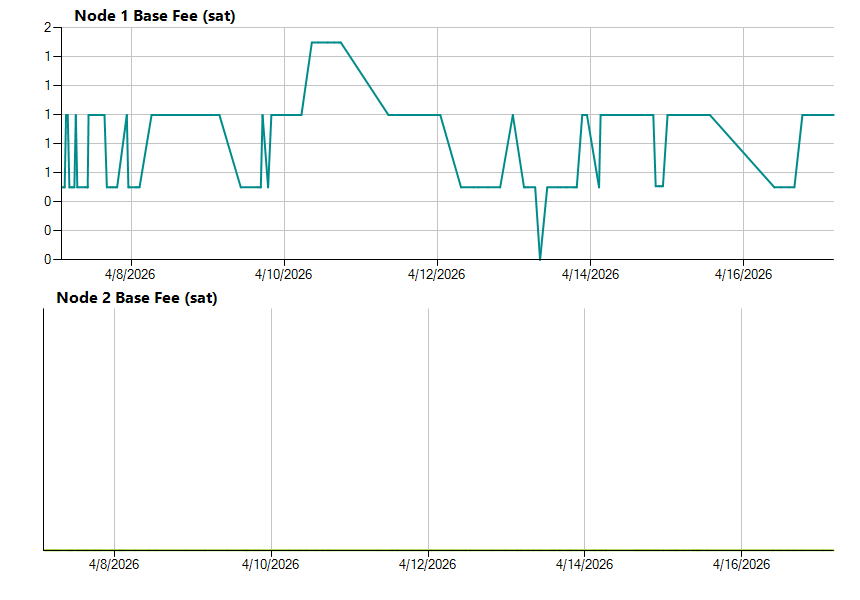Pick 4/14/2026 label under Node 2 chart
The image size is (860, 600).
[584, 565]
